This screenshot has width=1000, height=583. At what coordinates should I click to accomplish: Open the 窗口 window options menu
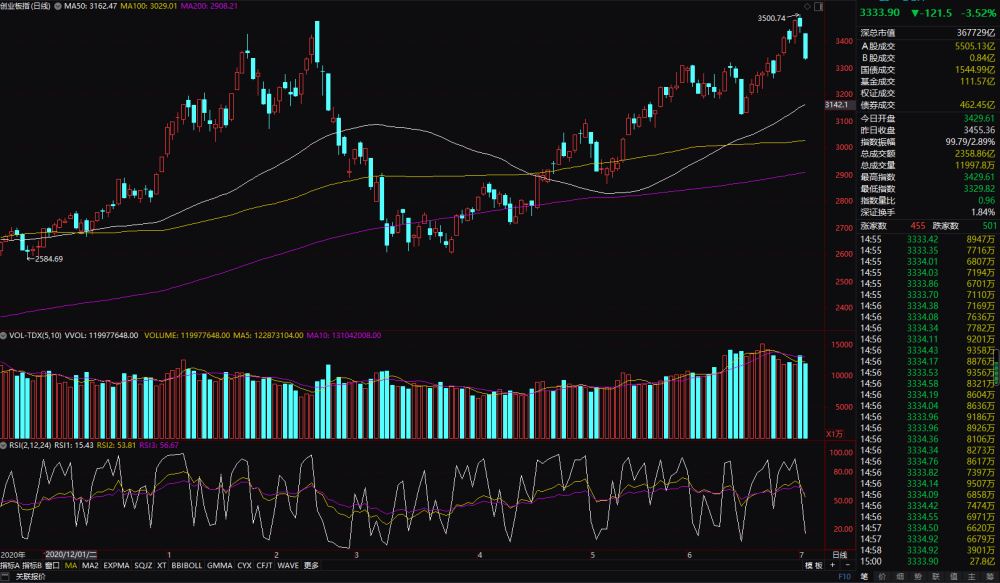(51, 565)
